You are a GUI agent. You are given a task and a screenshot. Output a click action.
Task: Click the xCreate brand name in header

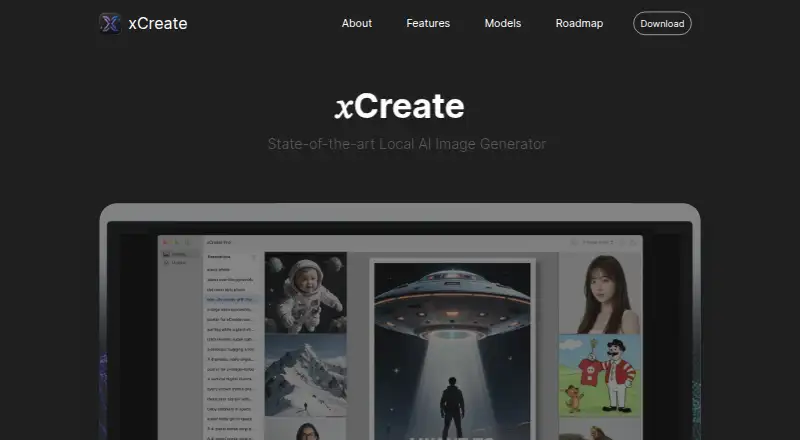click(x=158, y=23)
